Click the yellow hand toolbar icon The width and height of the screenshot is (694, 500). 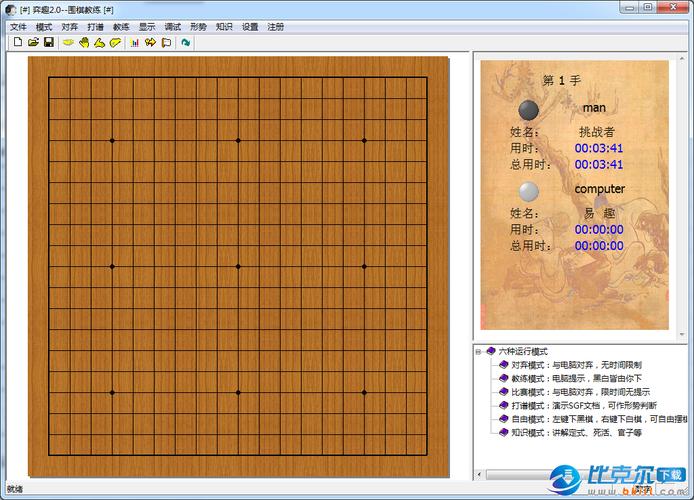(x=84, y=43)
